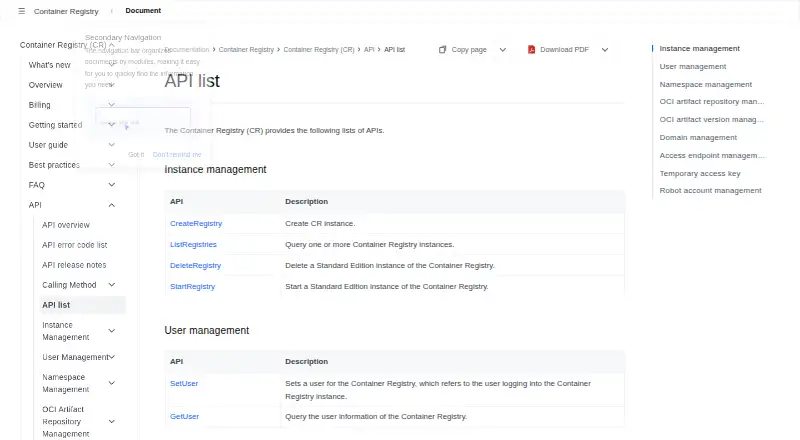Open the hamburger menu icon
The width and height of the screenshot is (800, 440).
coord(21,11)
